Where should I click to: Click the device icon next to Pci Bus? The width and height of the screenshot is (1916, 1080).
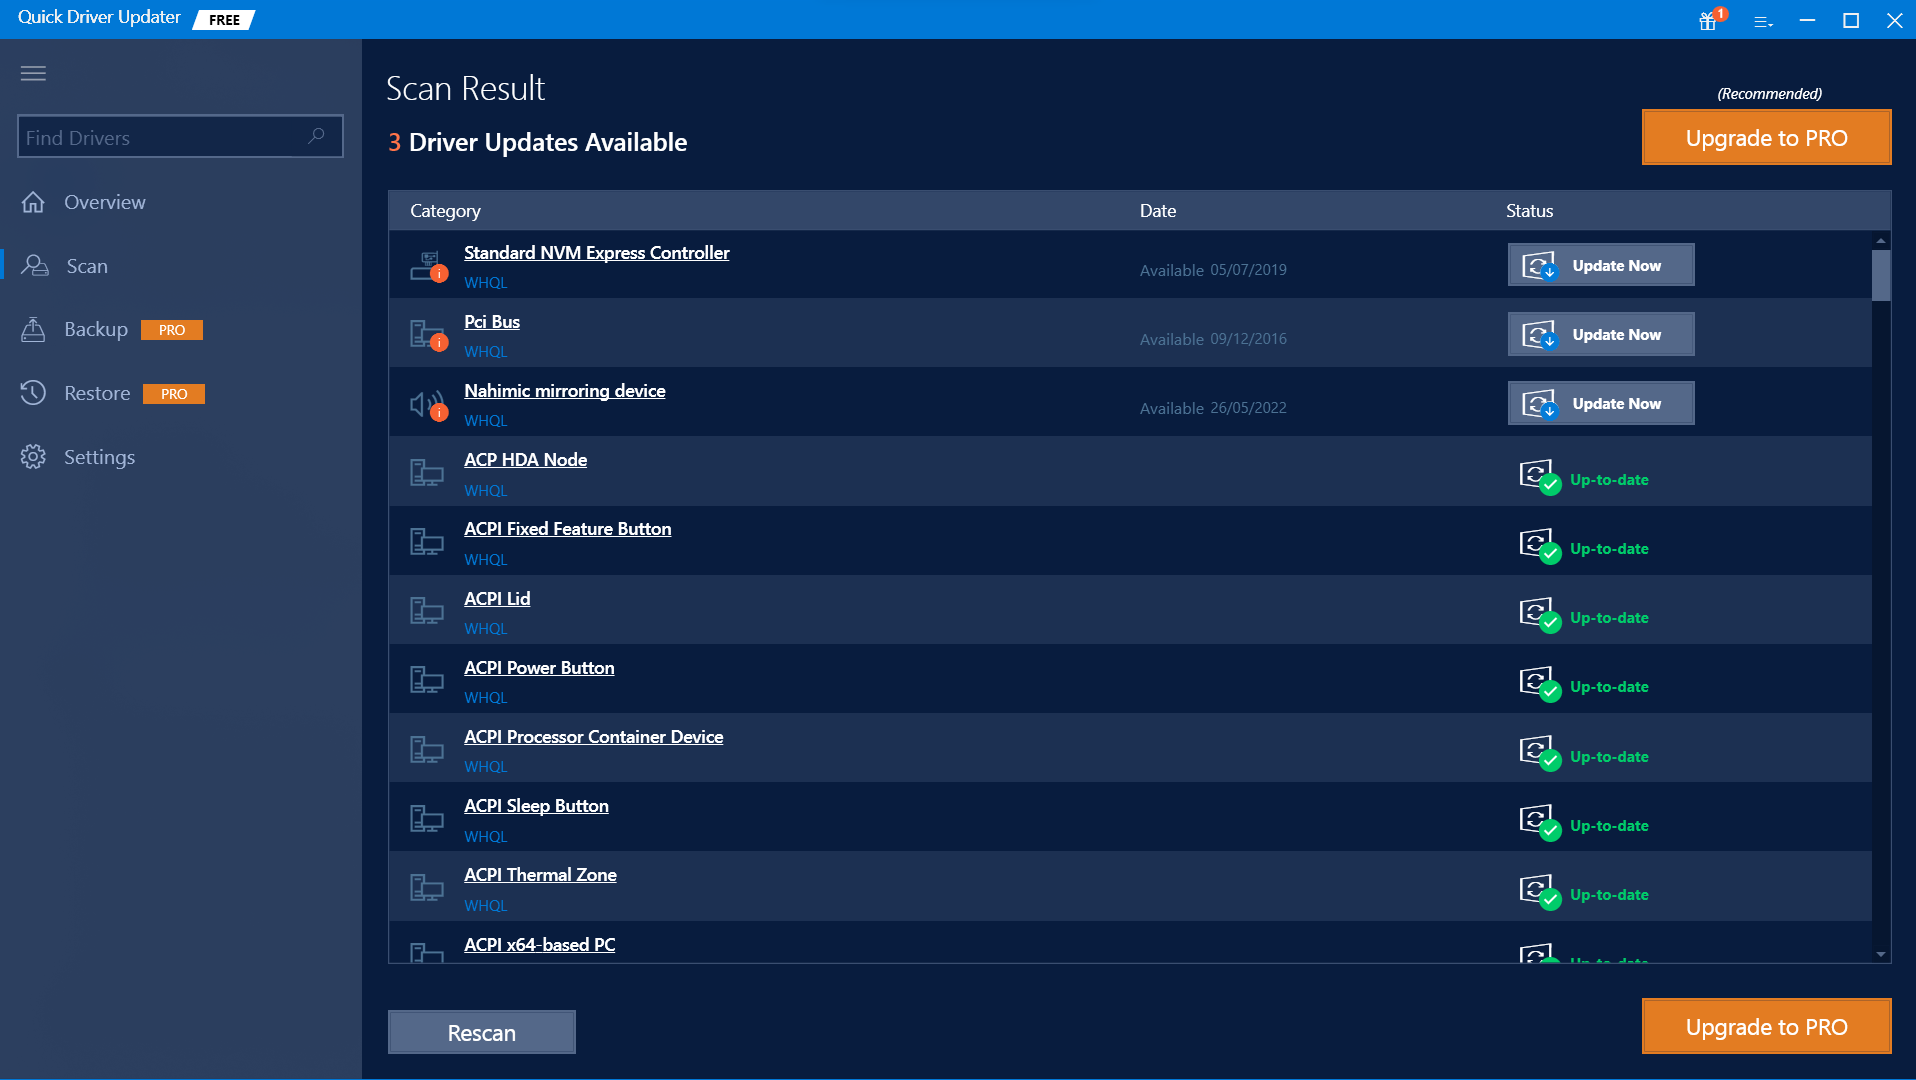point(426,333)
